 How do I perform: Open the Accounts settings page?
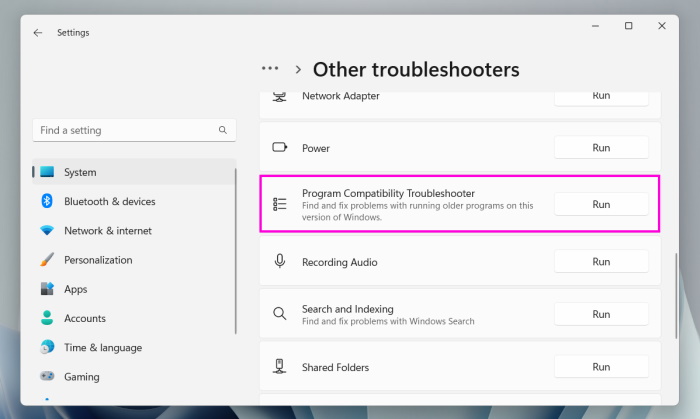(84, 318)
